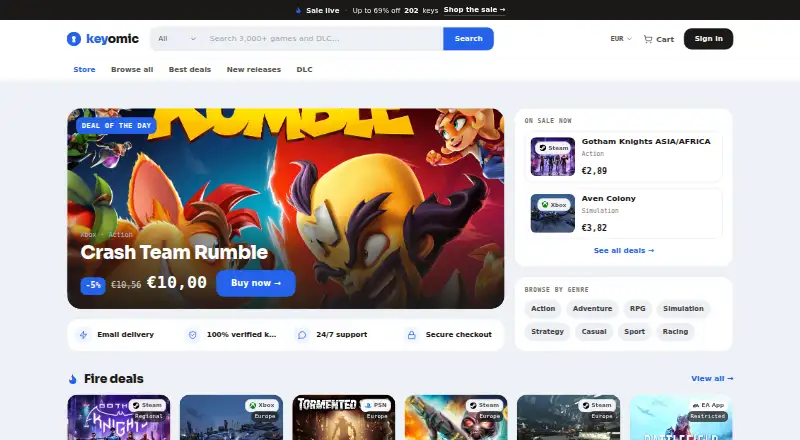Image resolution: width=800 pixels, height=440 pixels.
Task: Click the Email delivery lightning icon
Action: pos(83,335)
